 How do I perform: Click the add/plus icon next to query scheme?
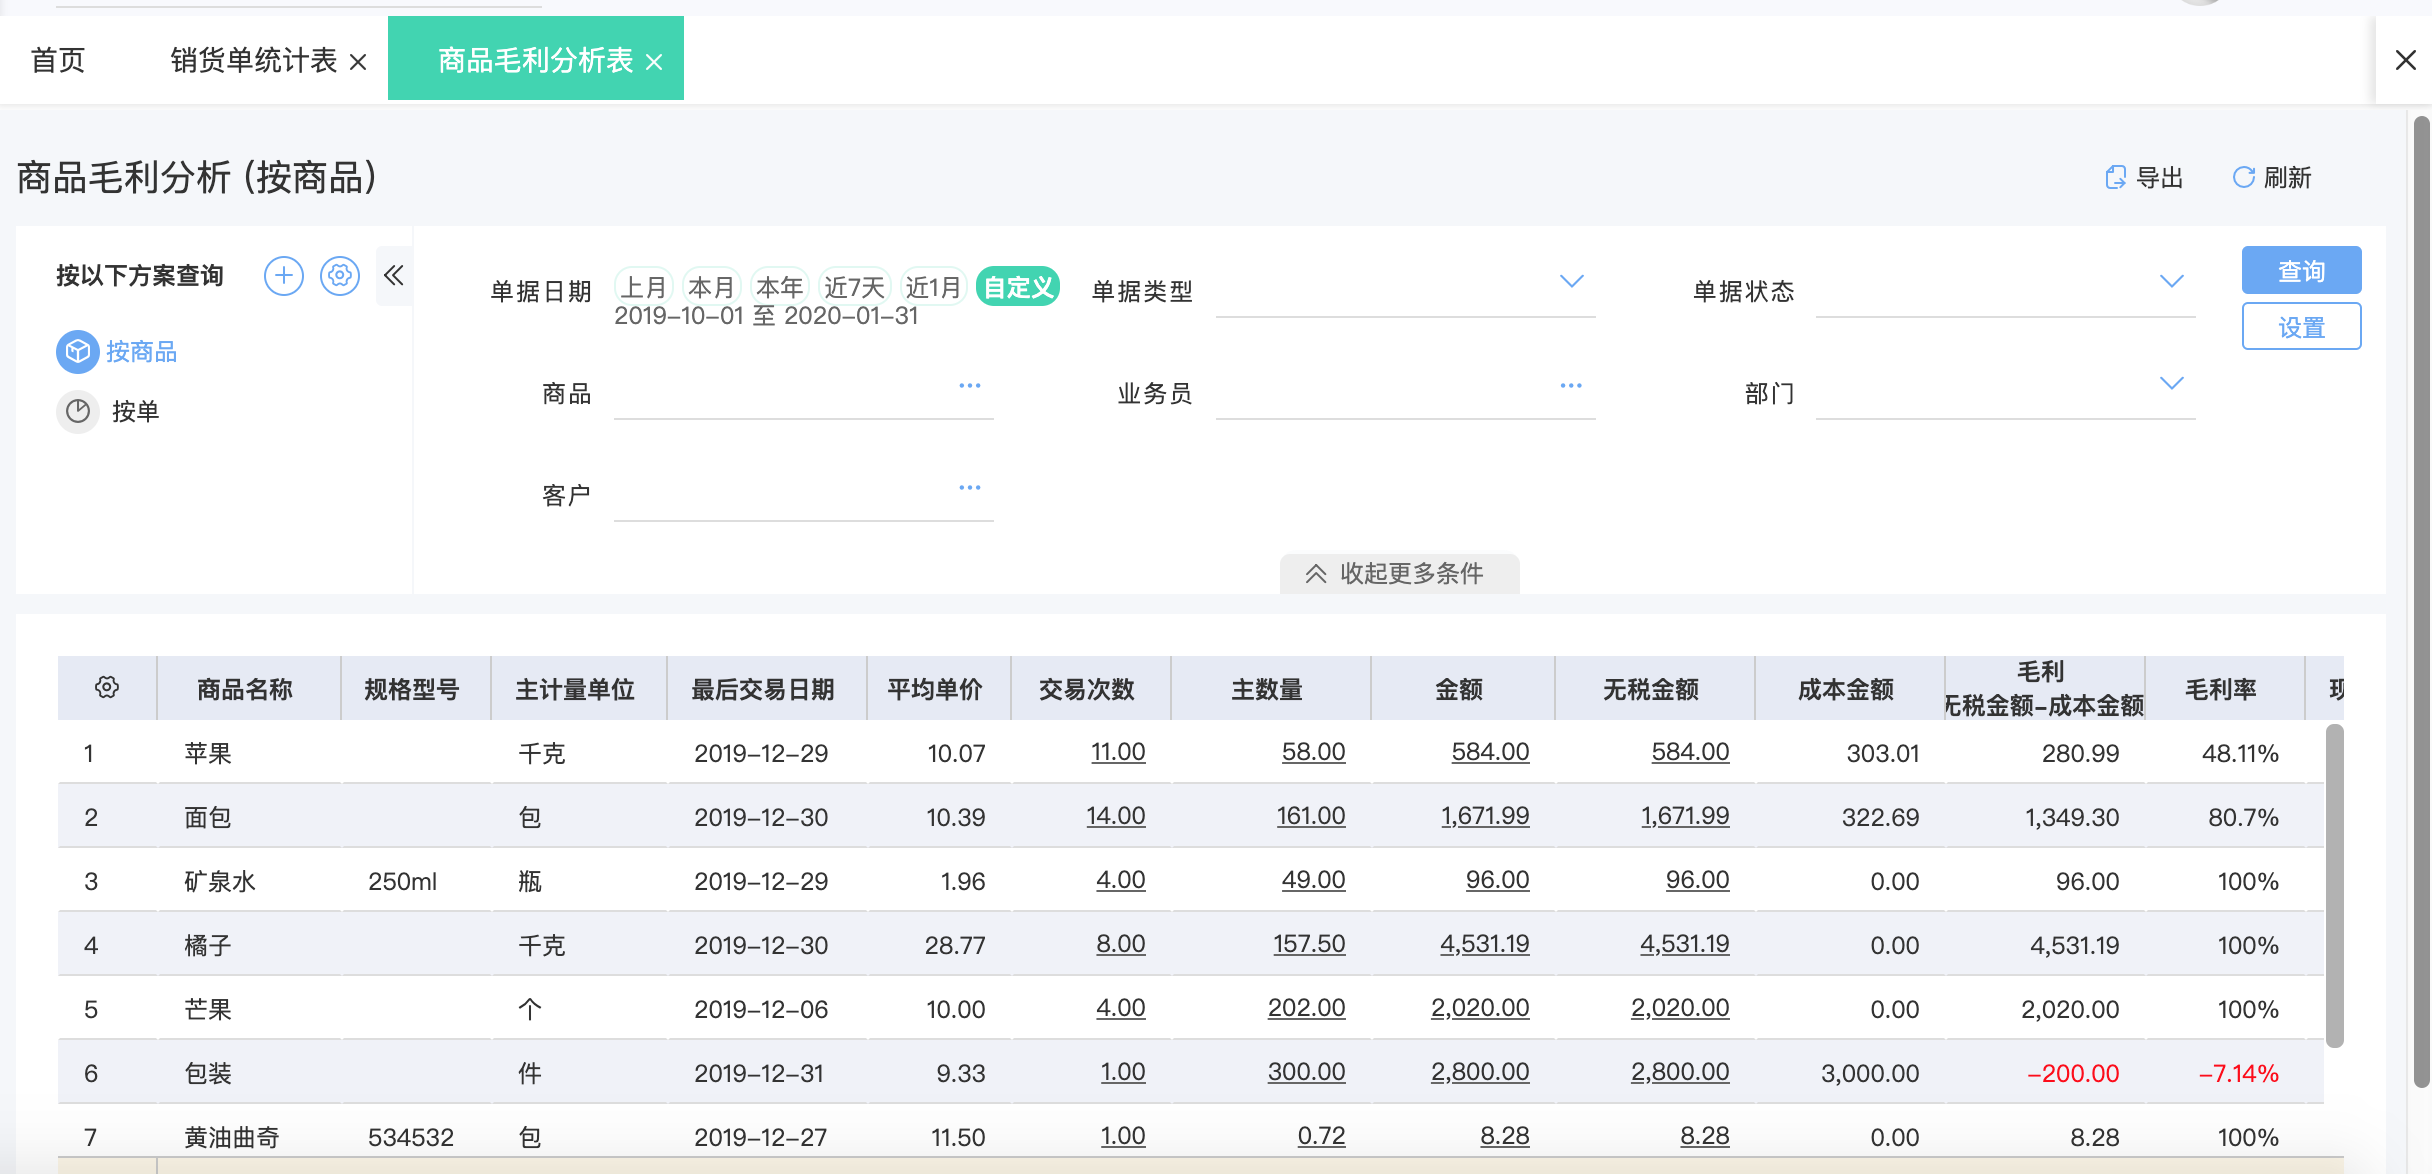point(284,278)
